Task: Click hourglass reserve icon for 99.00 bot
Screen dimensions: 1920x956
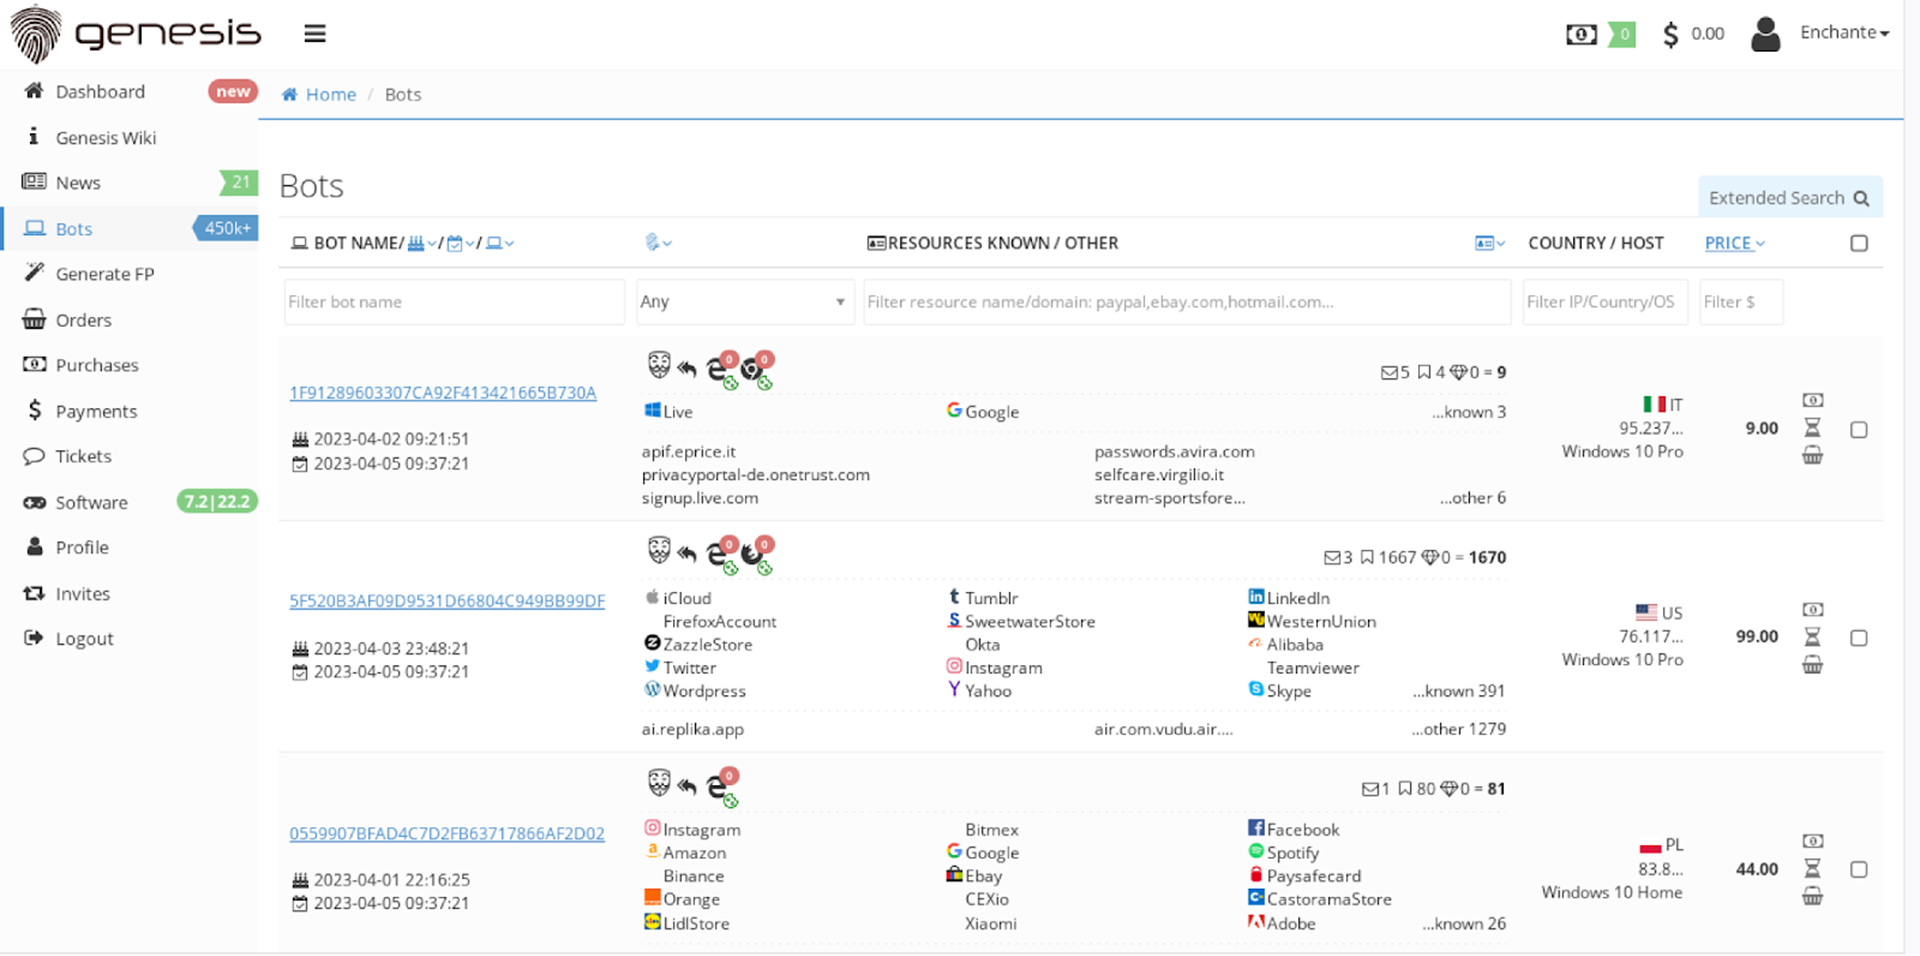Action: (x=1812, y=637)
